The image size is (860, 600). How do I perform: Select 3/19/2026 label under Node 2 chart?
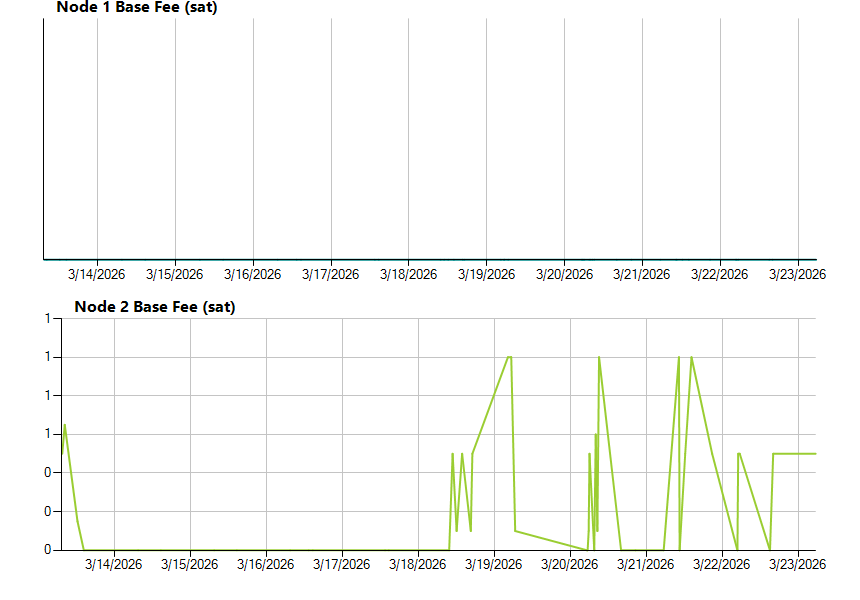click(x=494, y=564)
